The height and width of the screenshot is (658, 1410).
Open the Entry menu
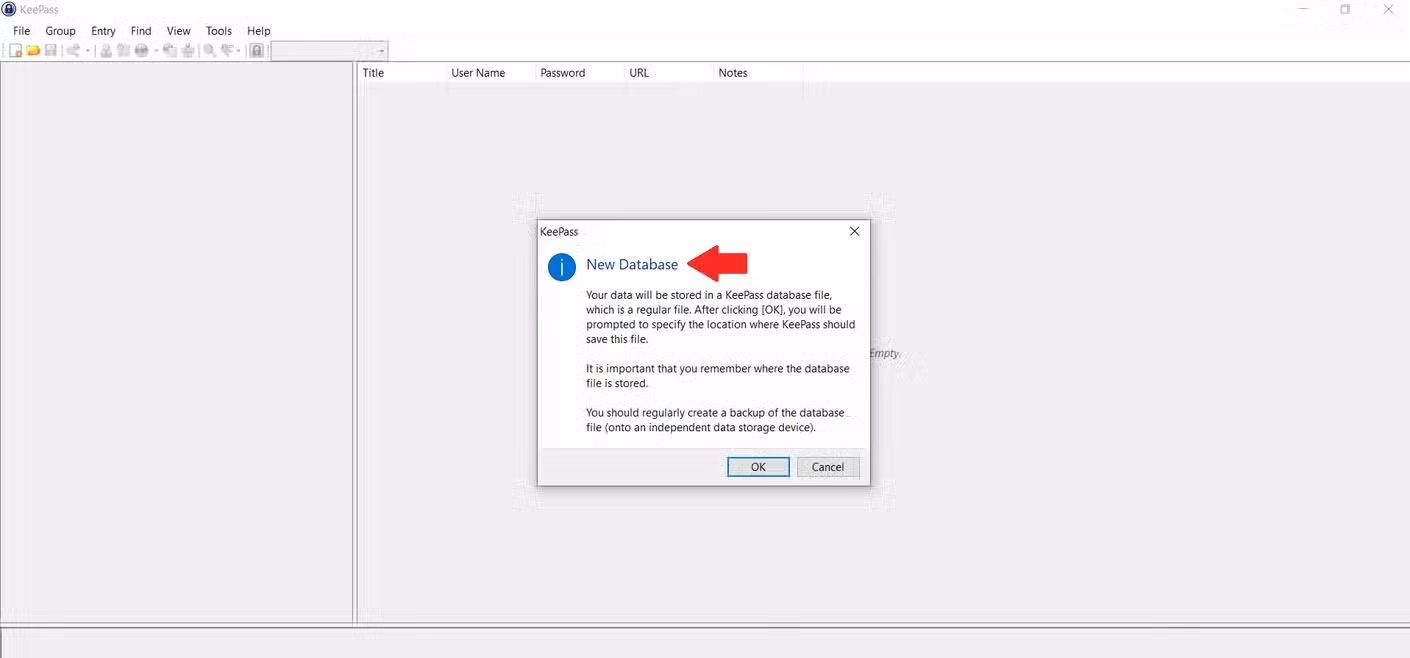click(103, 31)
